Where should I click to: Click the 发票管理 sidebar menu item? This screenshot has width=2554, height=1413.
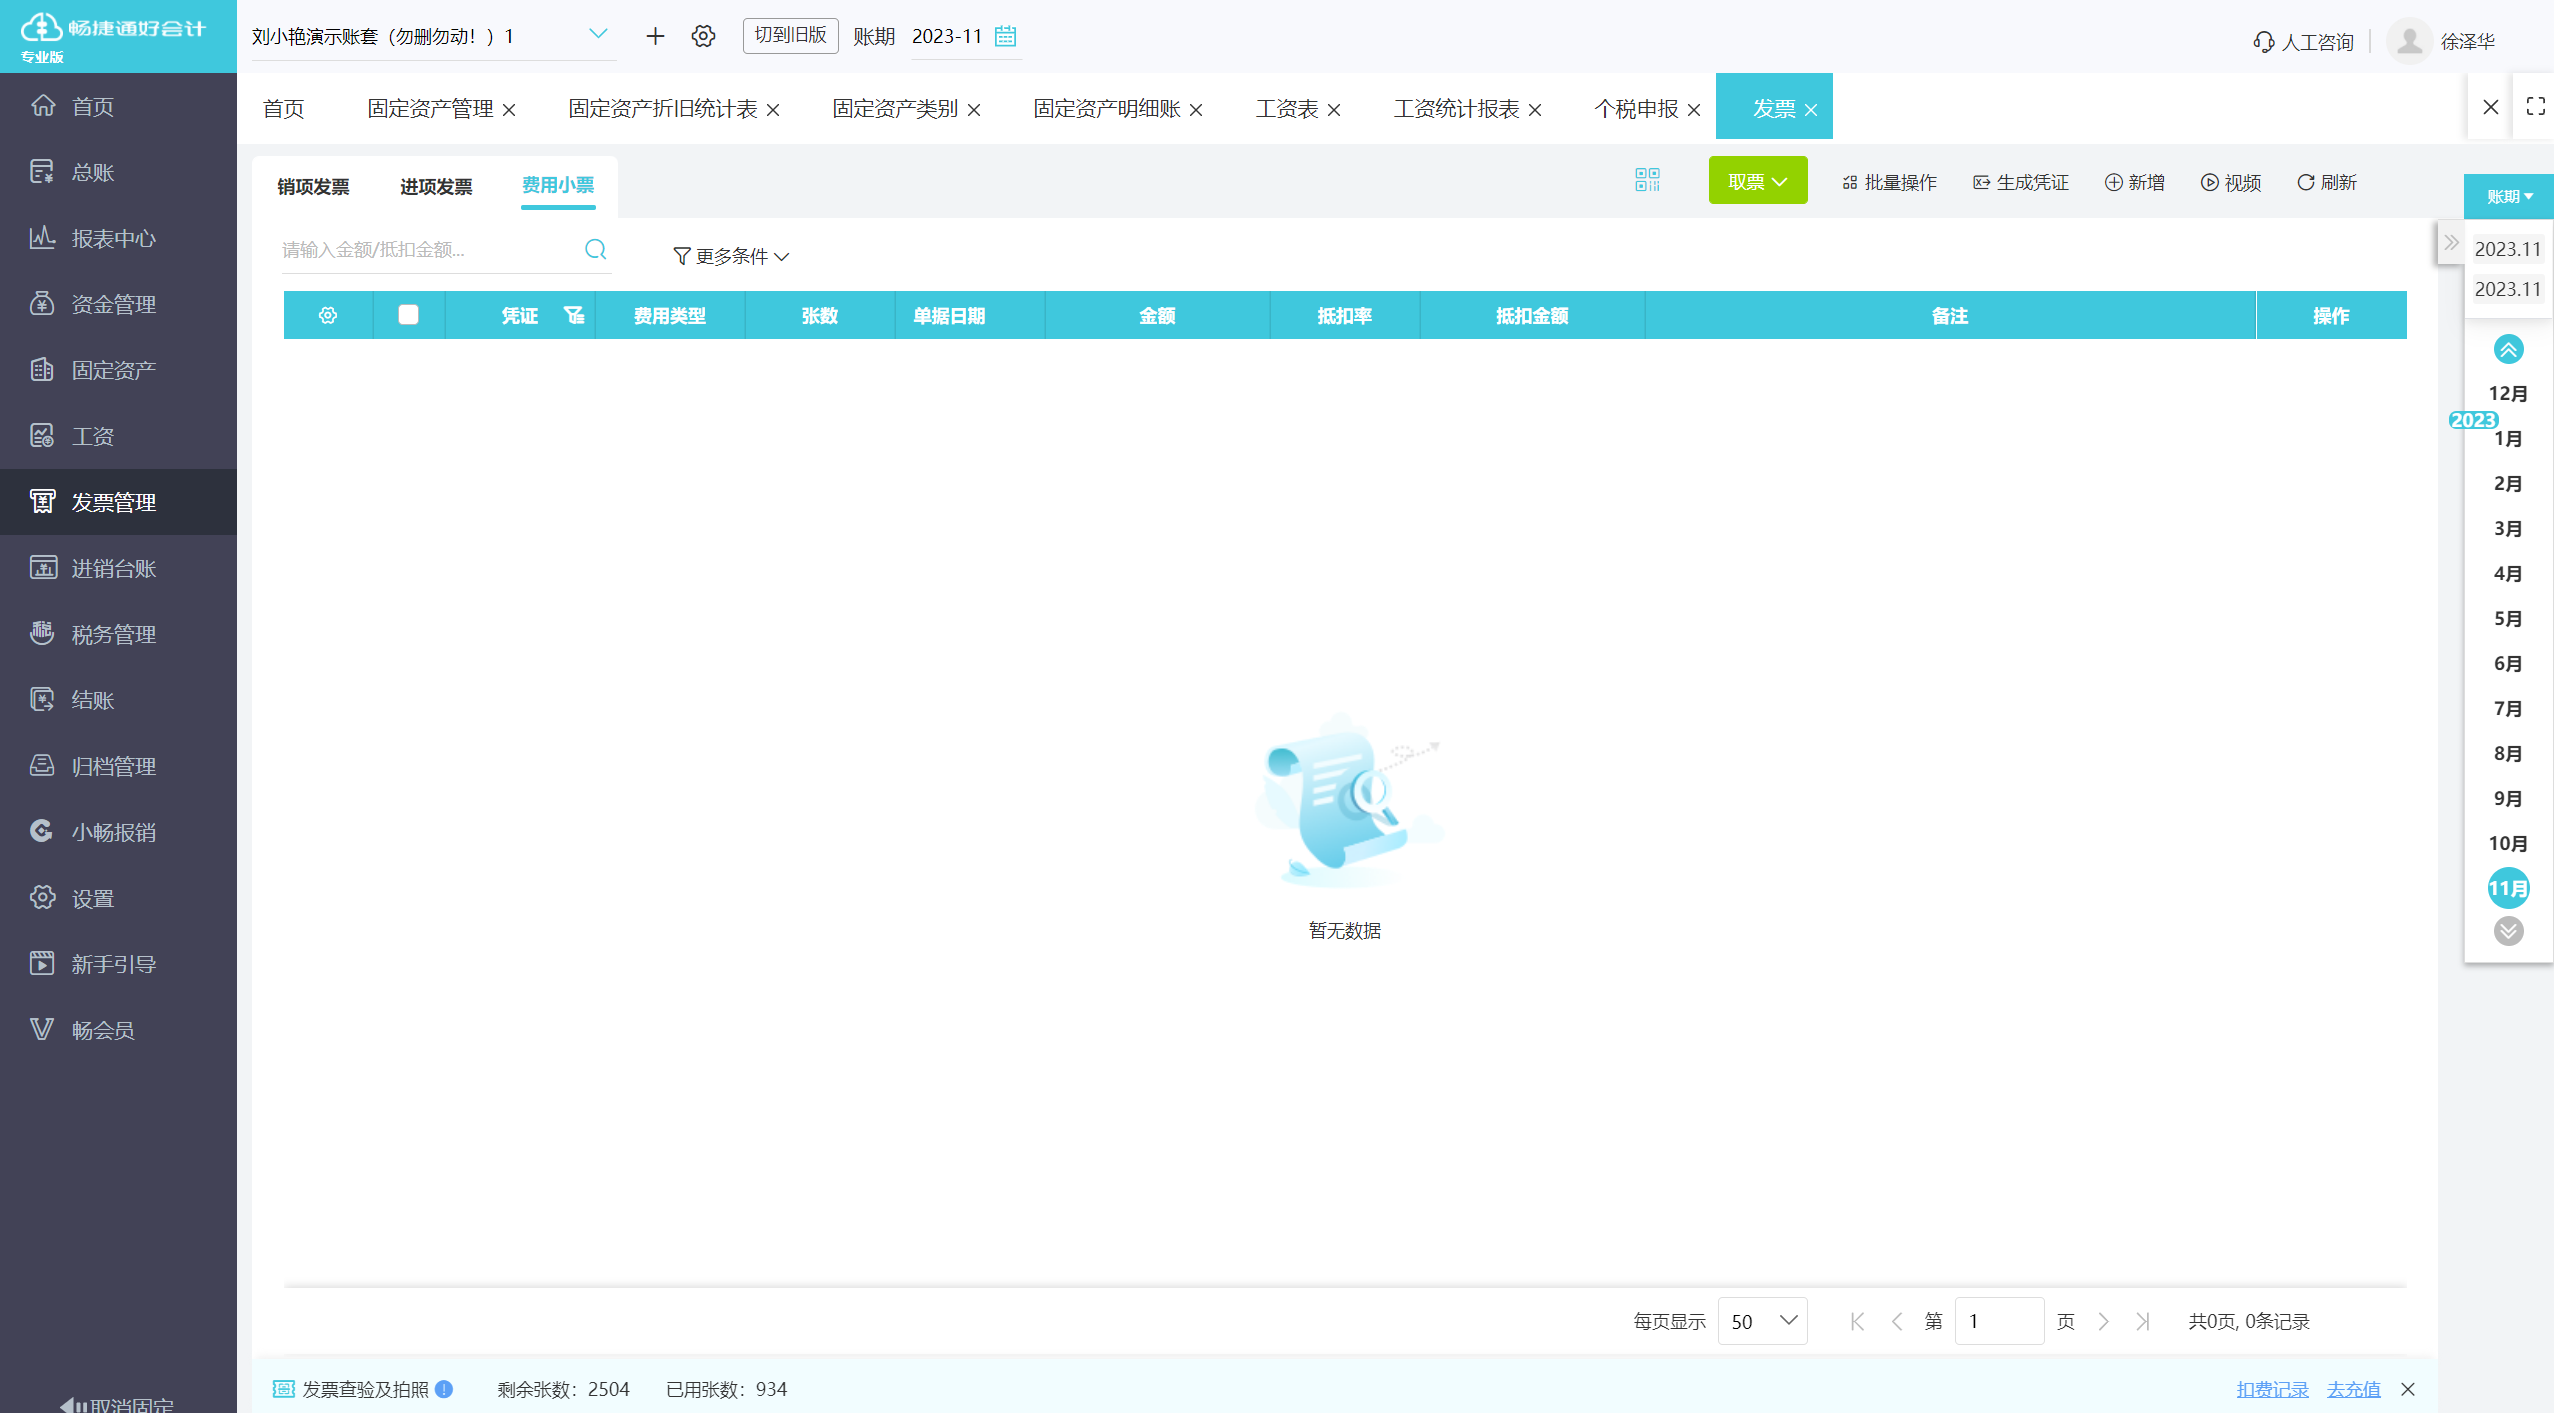[x=117, y=501]
